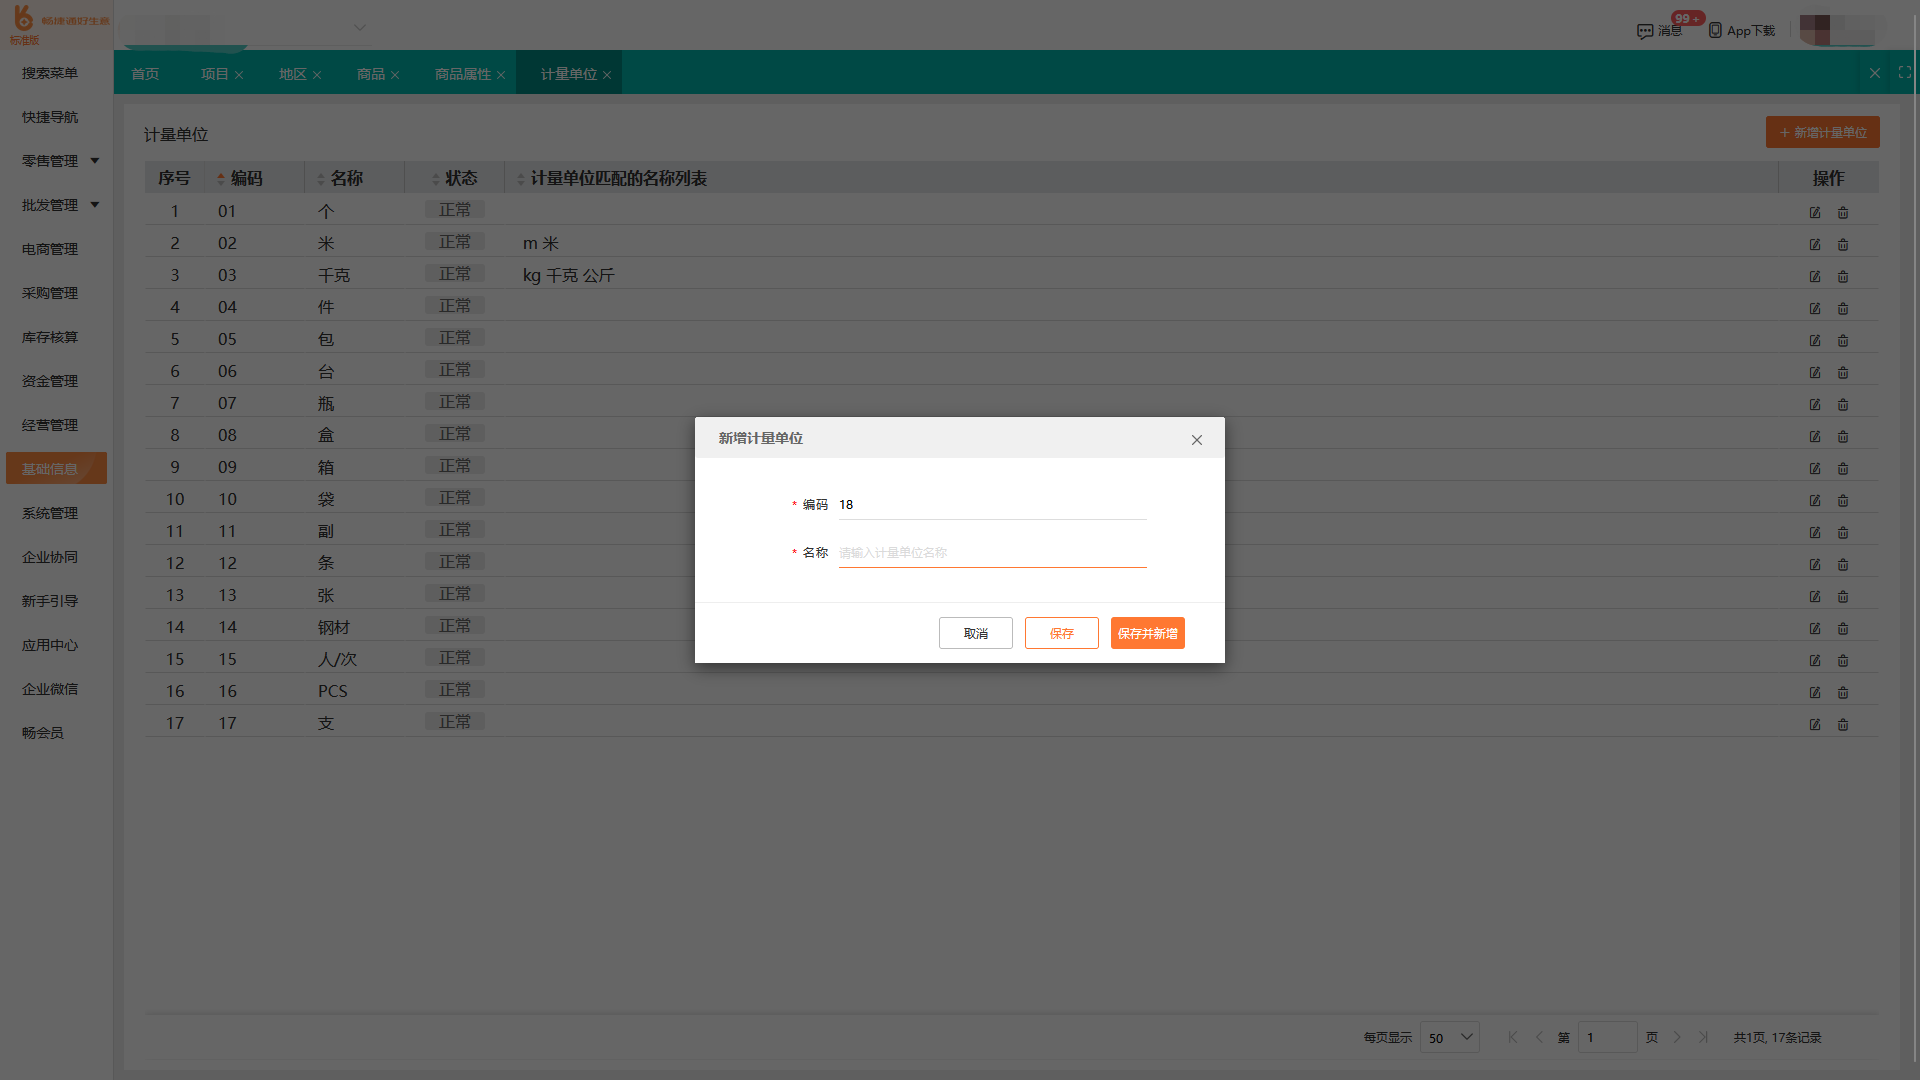Screen dimensions: 1920x1080
Task: Click the edit icon for row 1
Action: tap(1815, 210)
